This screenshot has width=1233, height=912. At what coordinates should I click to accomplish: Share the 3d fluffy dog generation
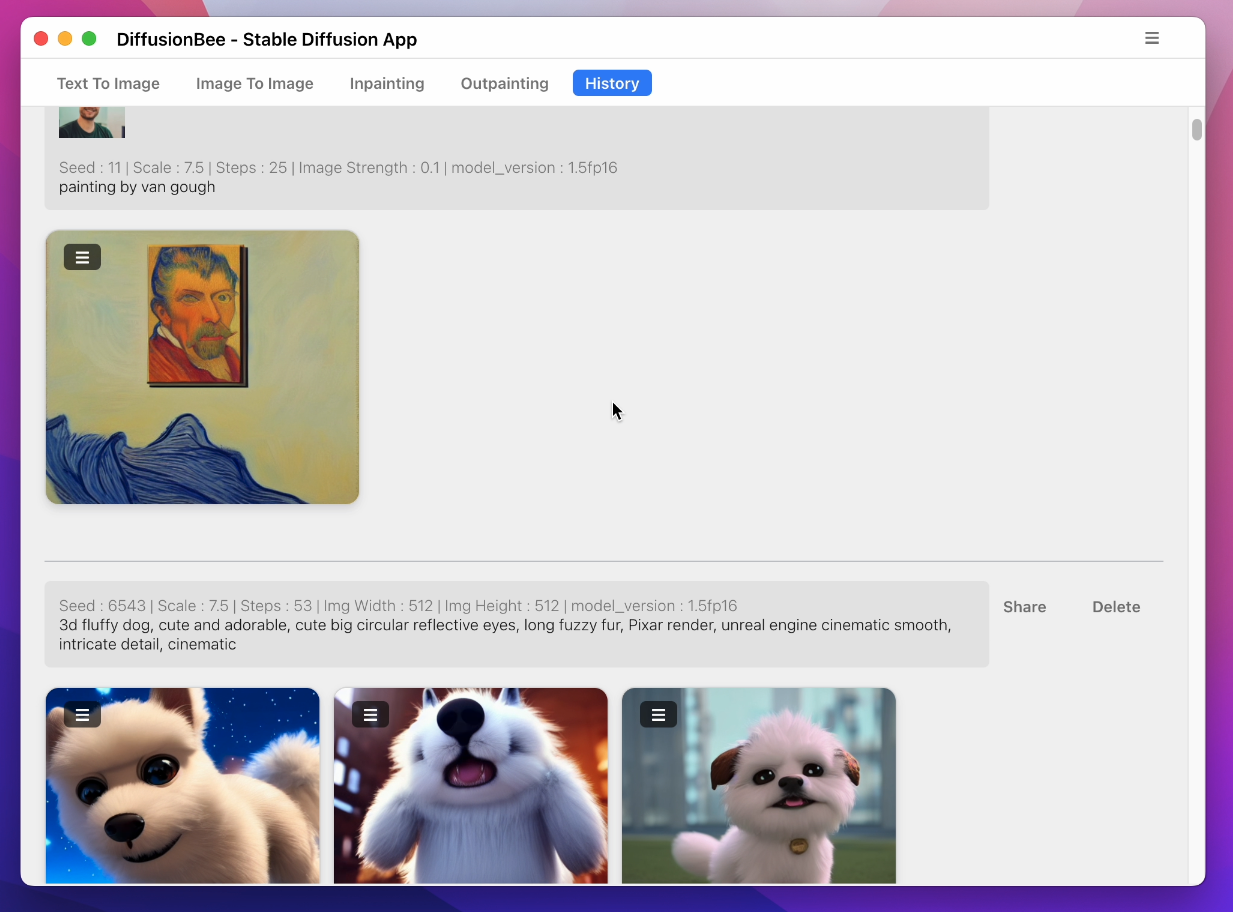pos(1024,607)
